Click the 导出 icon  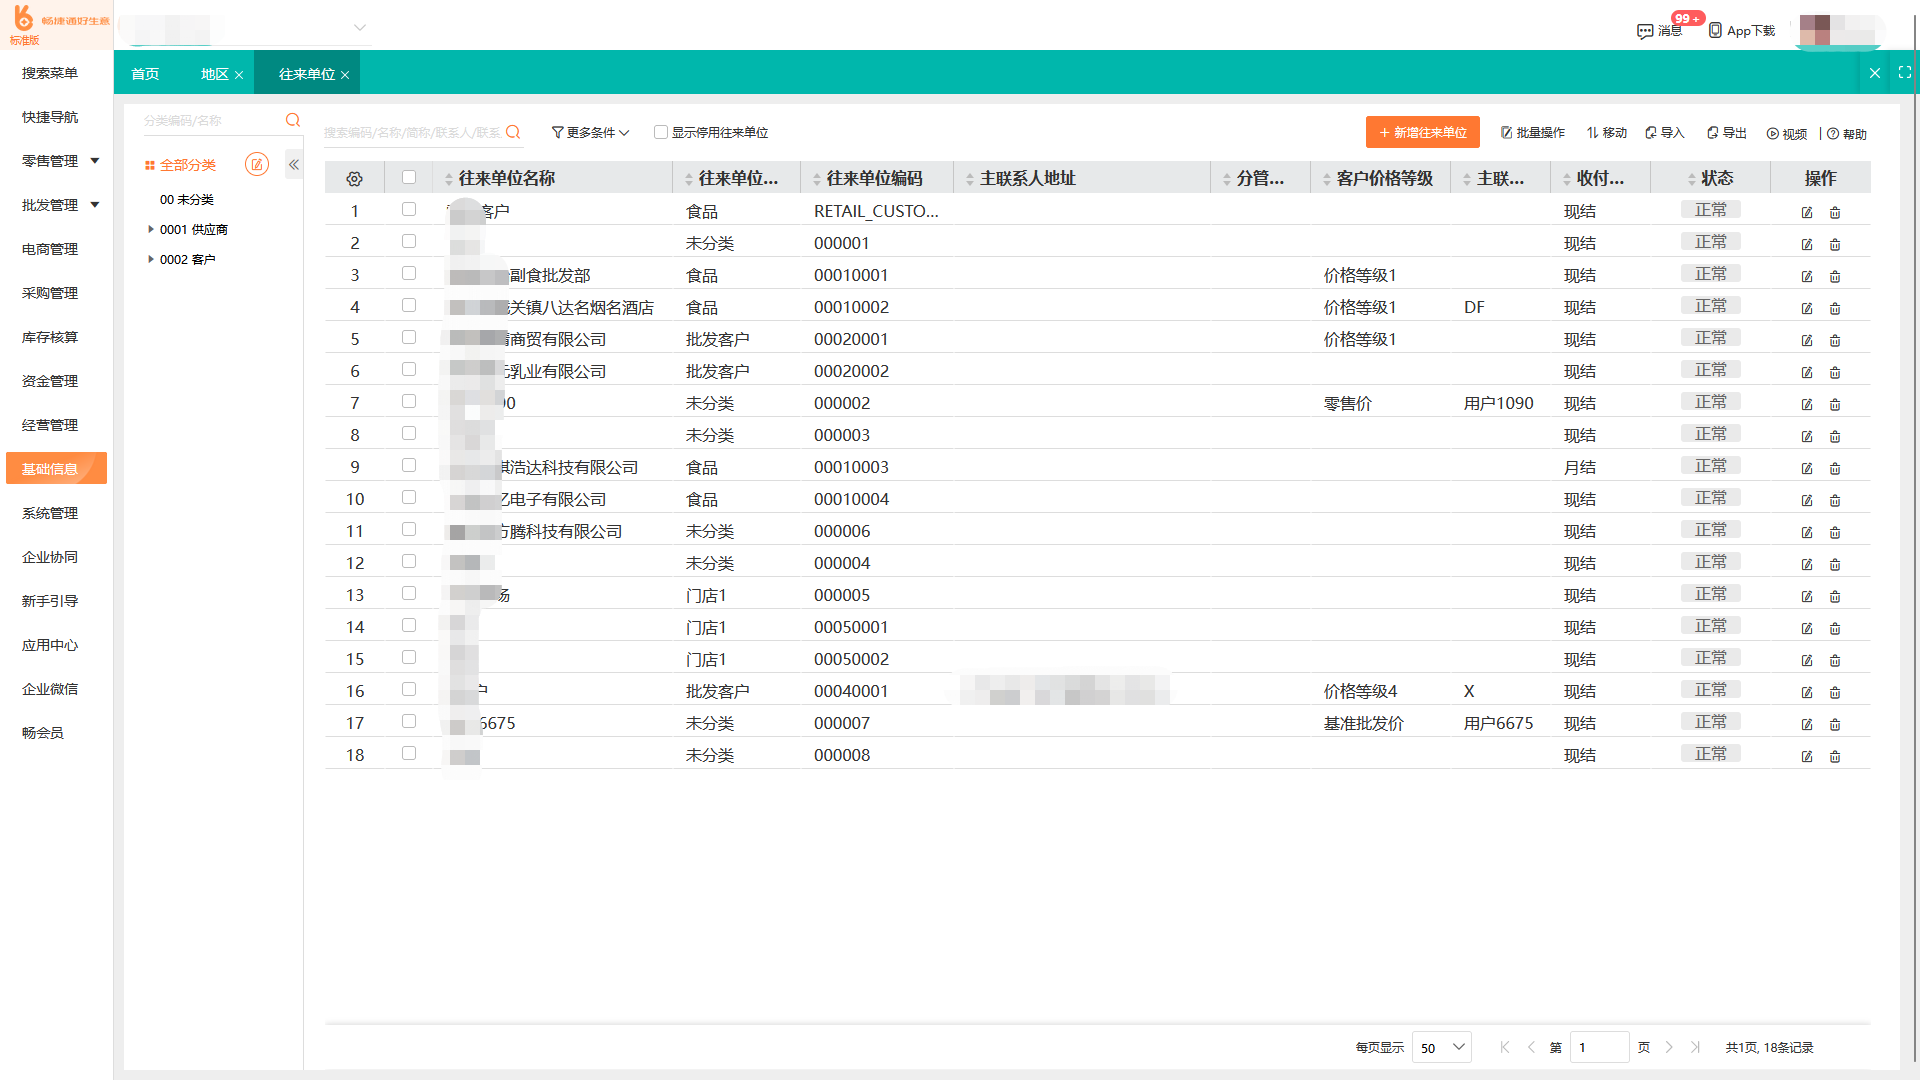[x=1725, y=131]
